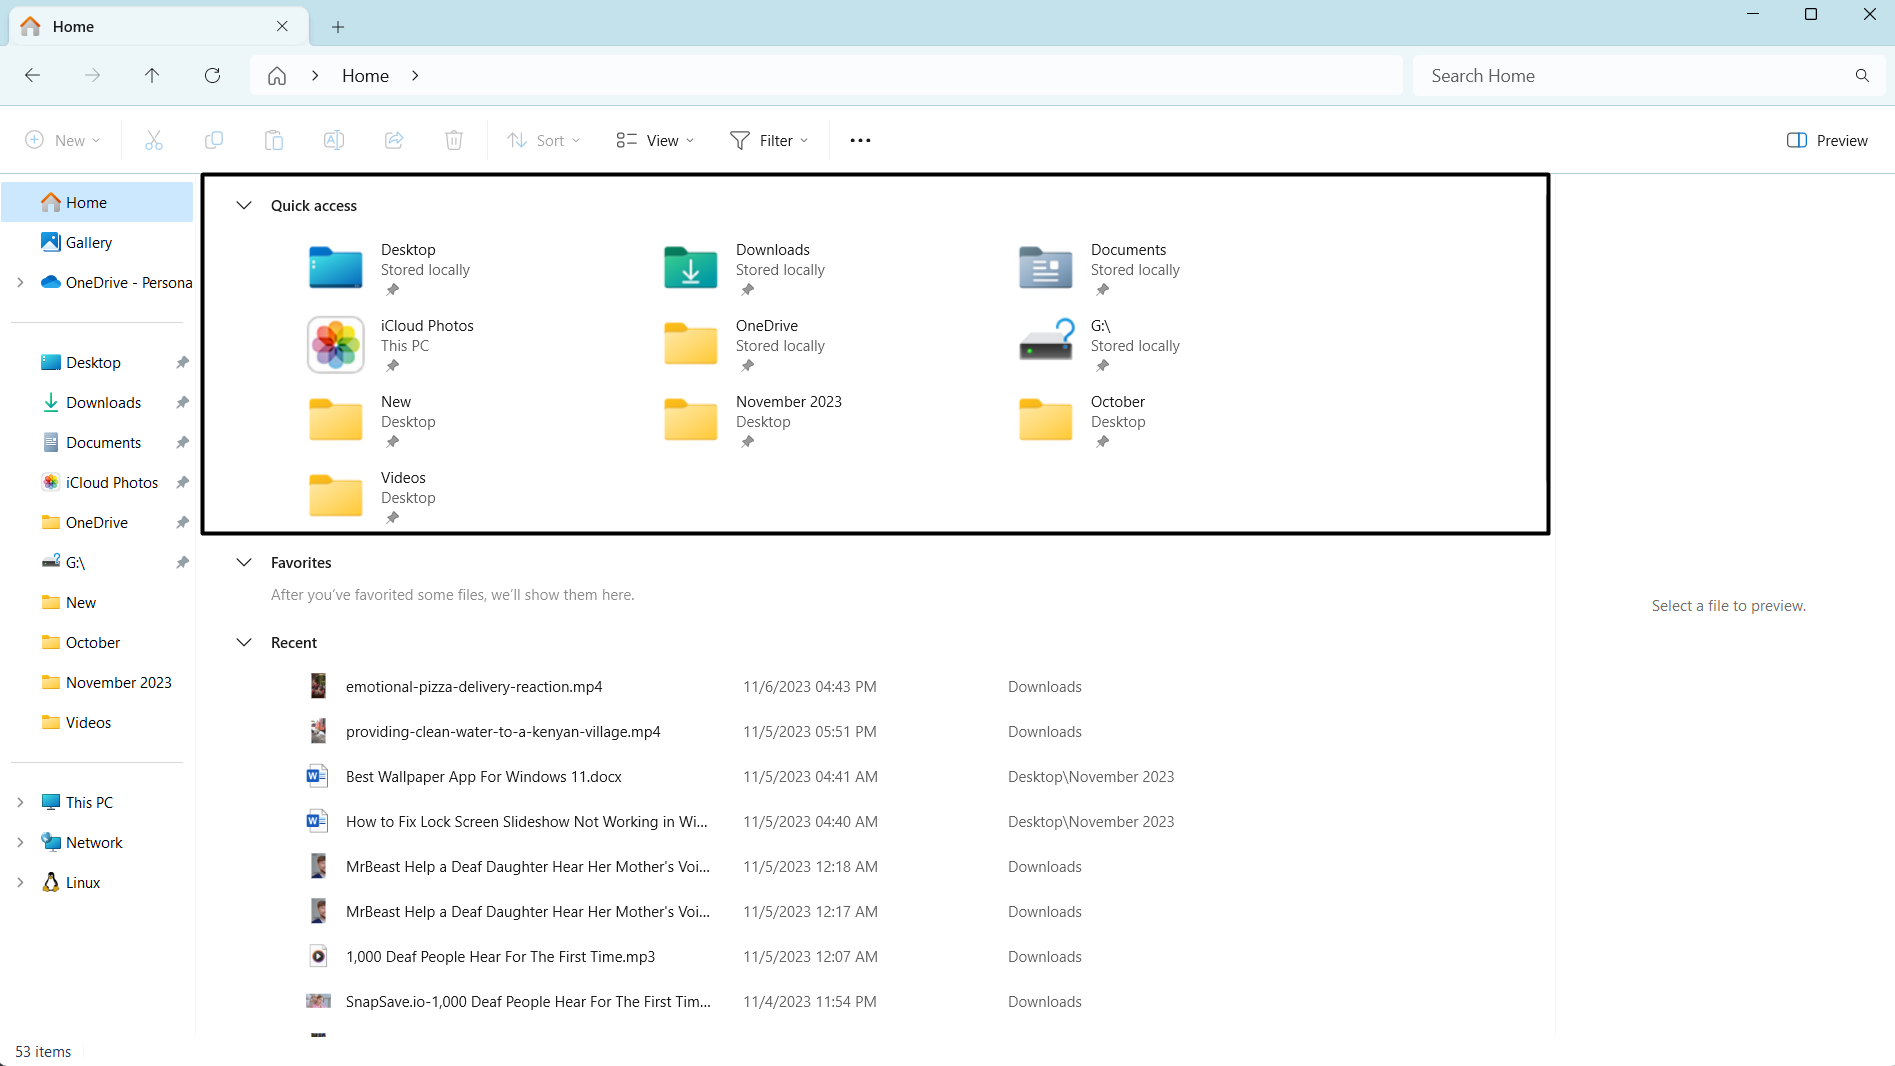Open the November 2023 folder tile
This screenshot has width=1895, height=1066.
pyautogui.click(x=789, y=411)
